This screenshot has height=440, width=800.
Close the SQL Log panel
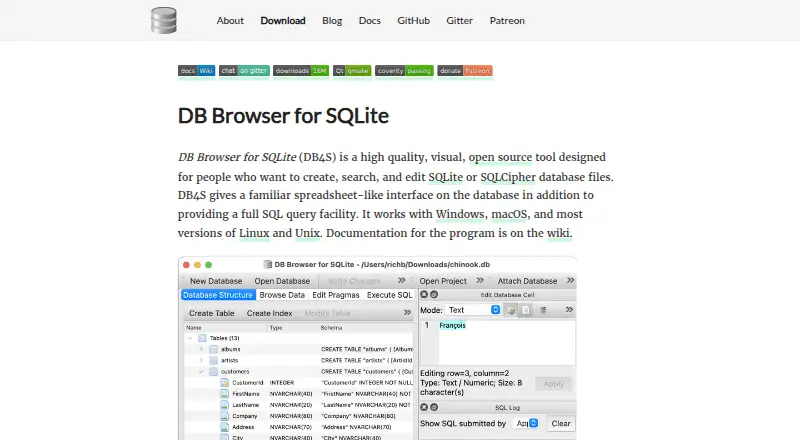point(424,407)
